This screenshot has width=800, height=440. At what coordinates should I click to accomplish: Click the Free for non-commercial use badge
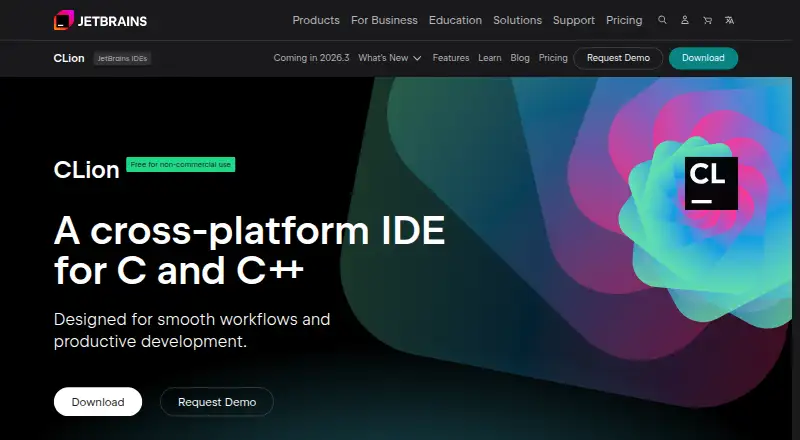181,164
